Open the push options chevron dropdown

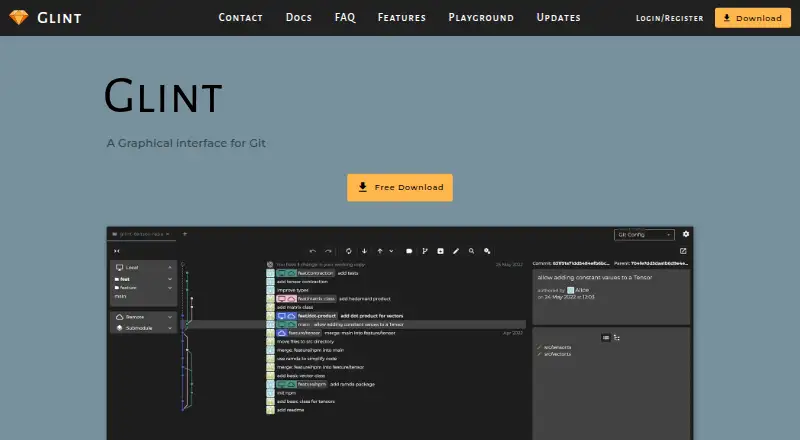[x=391, y=251]
